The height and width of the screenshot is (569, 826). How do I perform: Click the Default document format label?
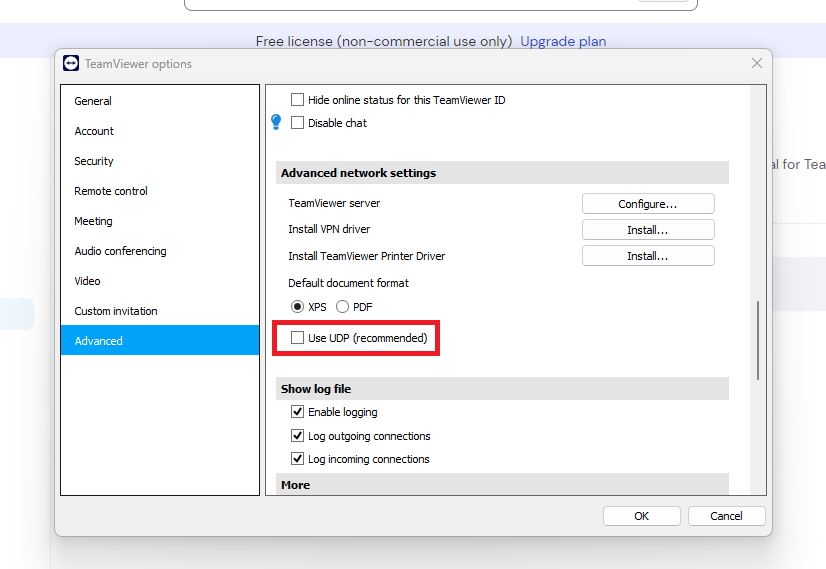pyautogui.click(x=348, y=283)
